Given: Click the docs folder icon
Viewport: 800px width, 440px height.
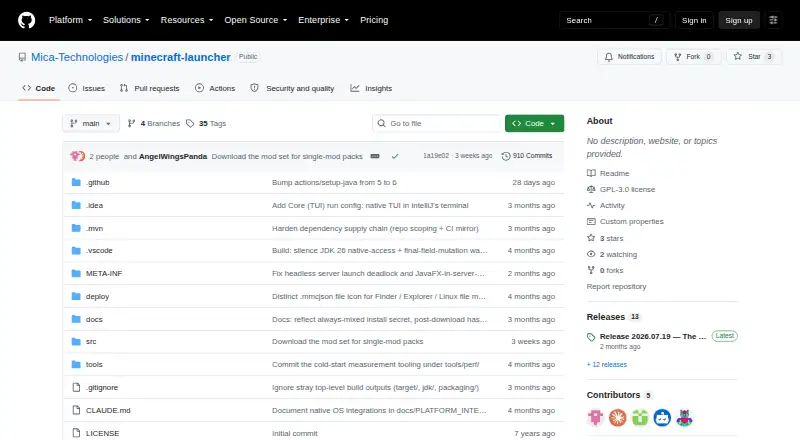Looking at the screenshot, I should [76, 319].
